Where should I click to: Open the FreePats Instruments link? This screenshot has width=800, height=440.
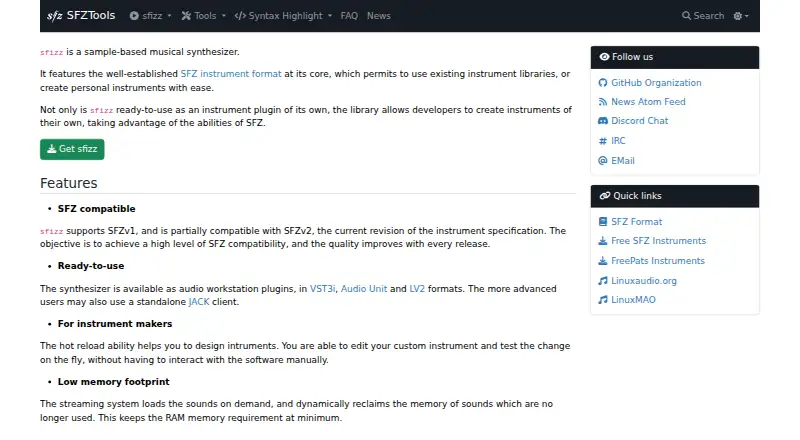point(658,261)
